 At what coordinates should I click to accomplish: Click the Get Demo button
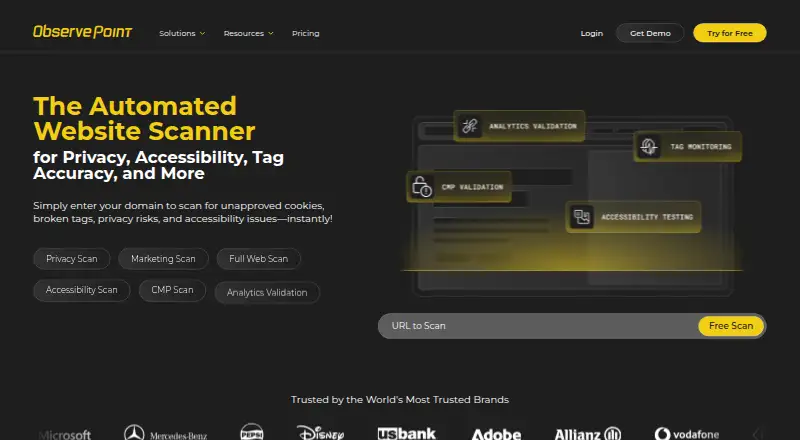coord(650,33)
